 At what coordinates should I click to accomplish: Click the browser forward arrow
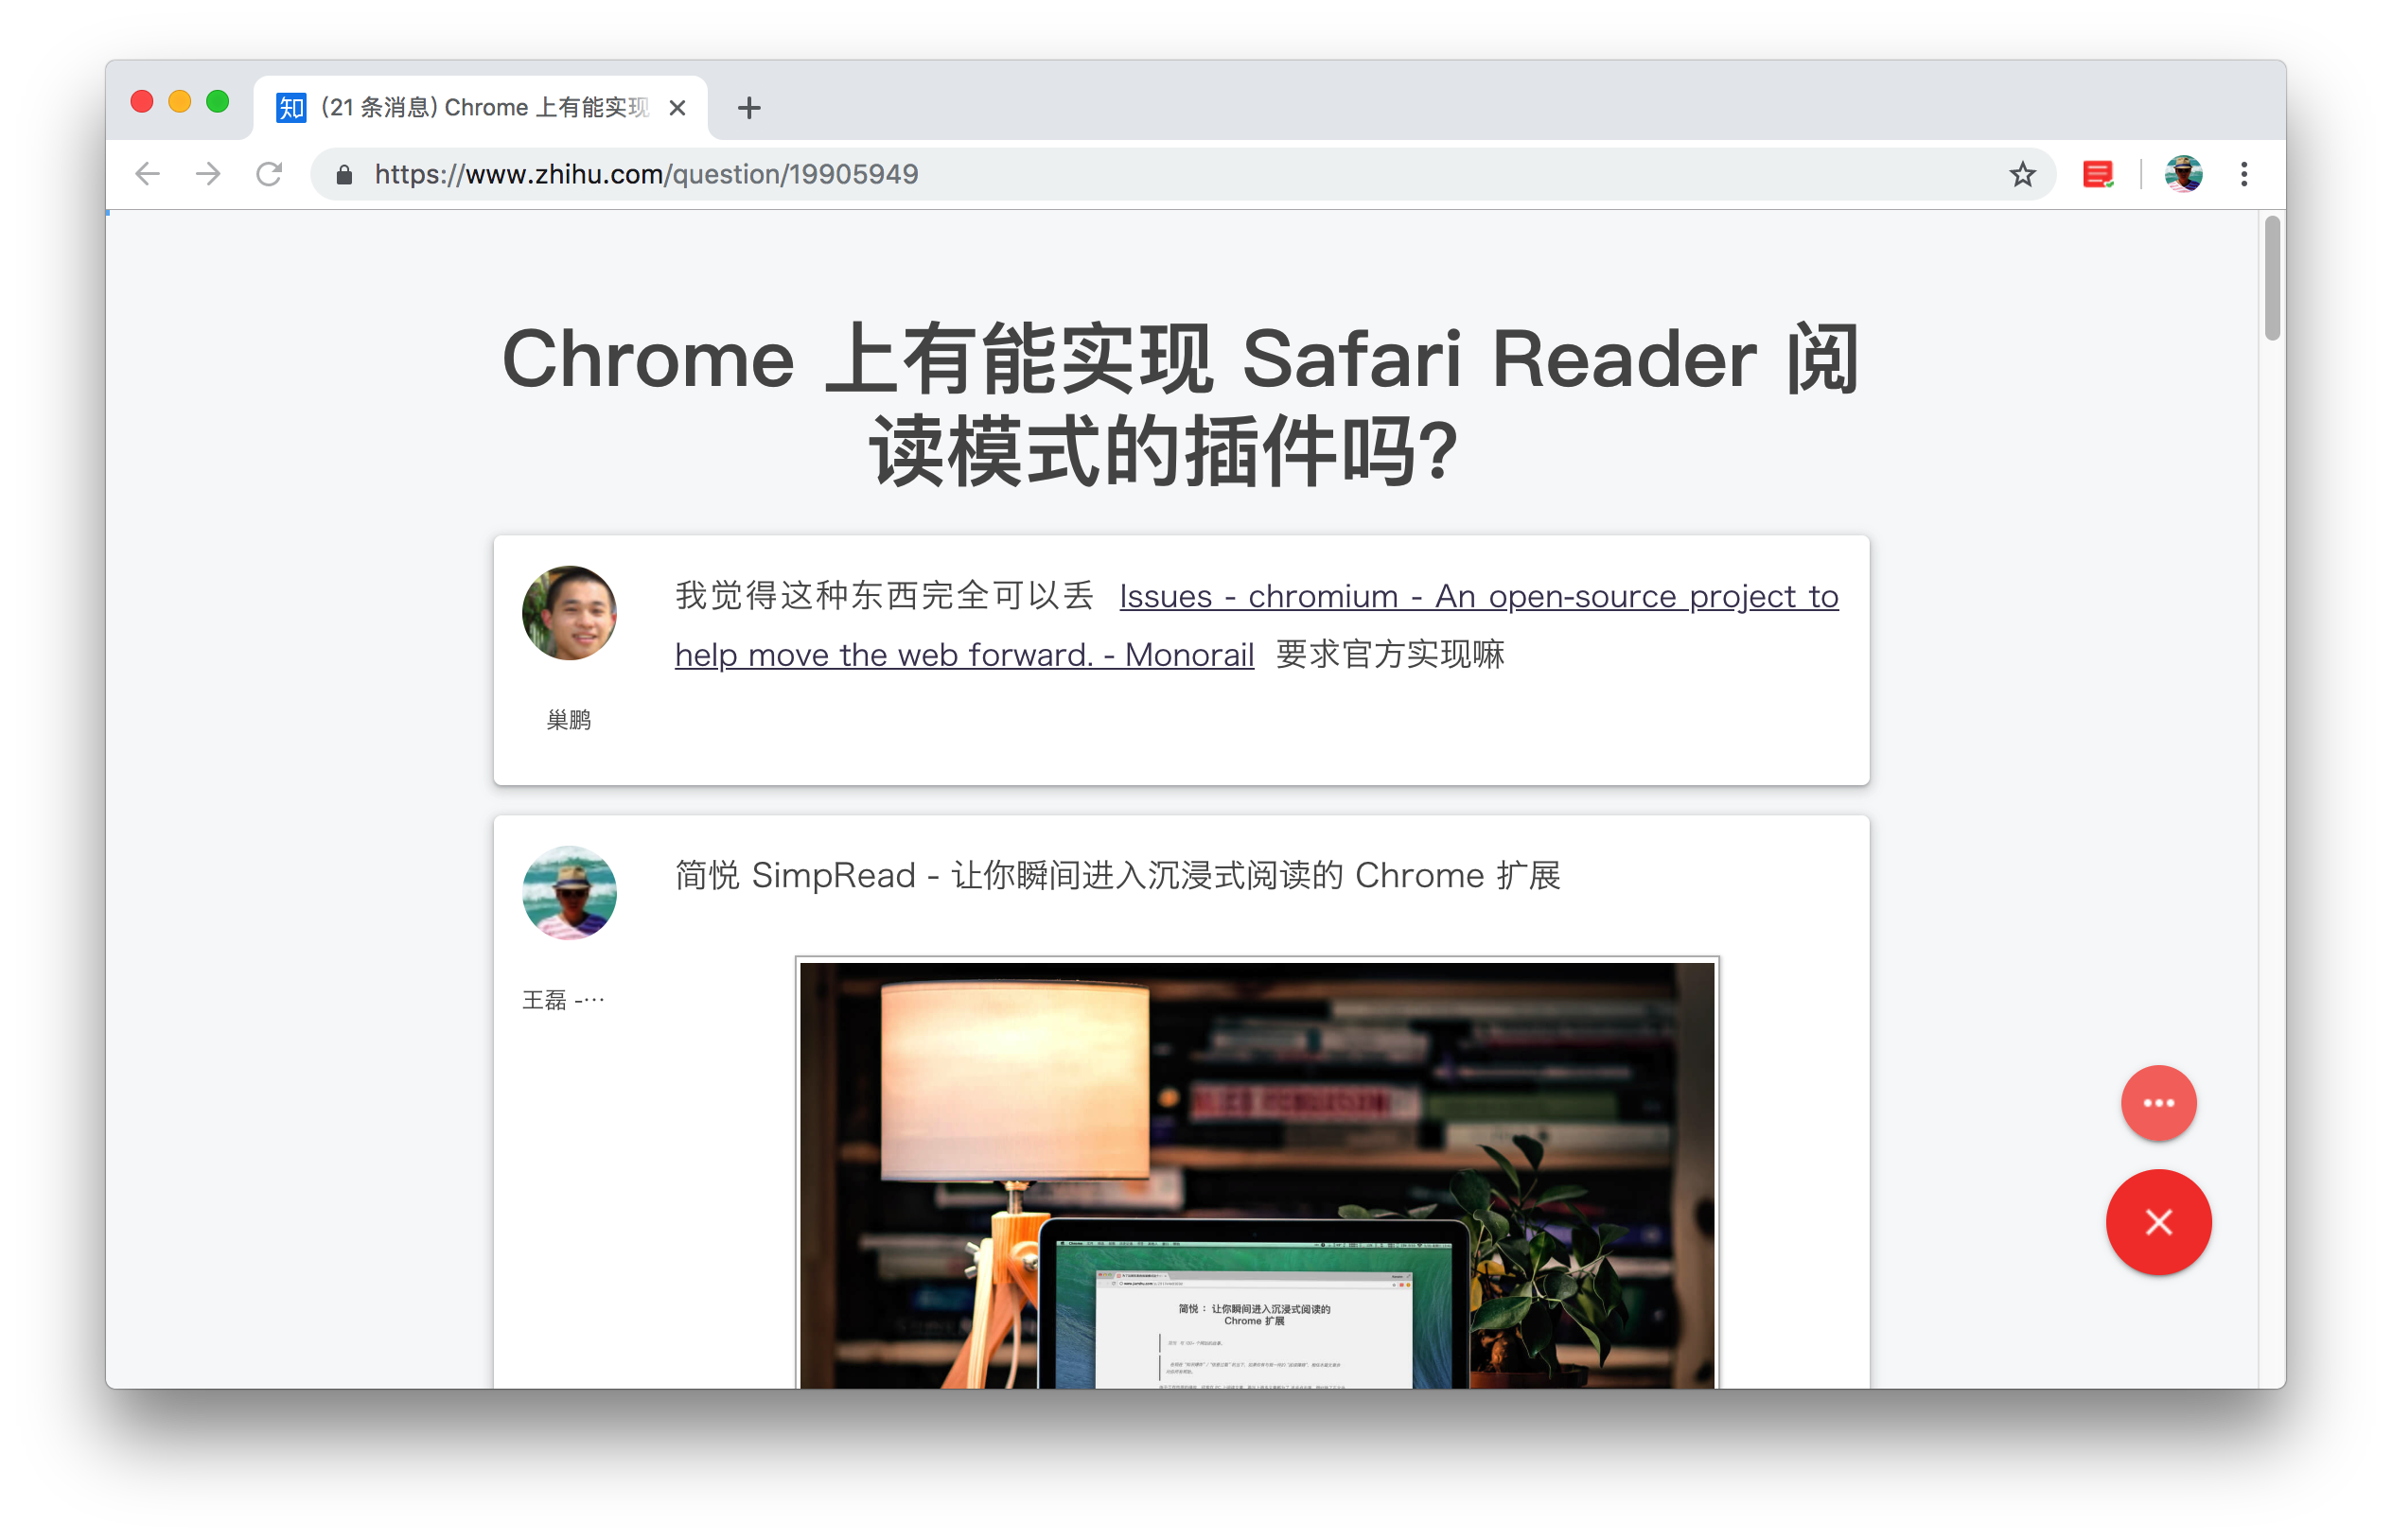pyautogui.click(x=208, y=174)
